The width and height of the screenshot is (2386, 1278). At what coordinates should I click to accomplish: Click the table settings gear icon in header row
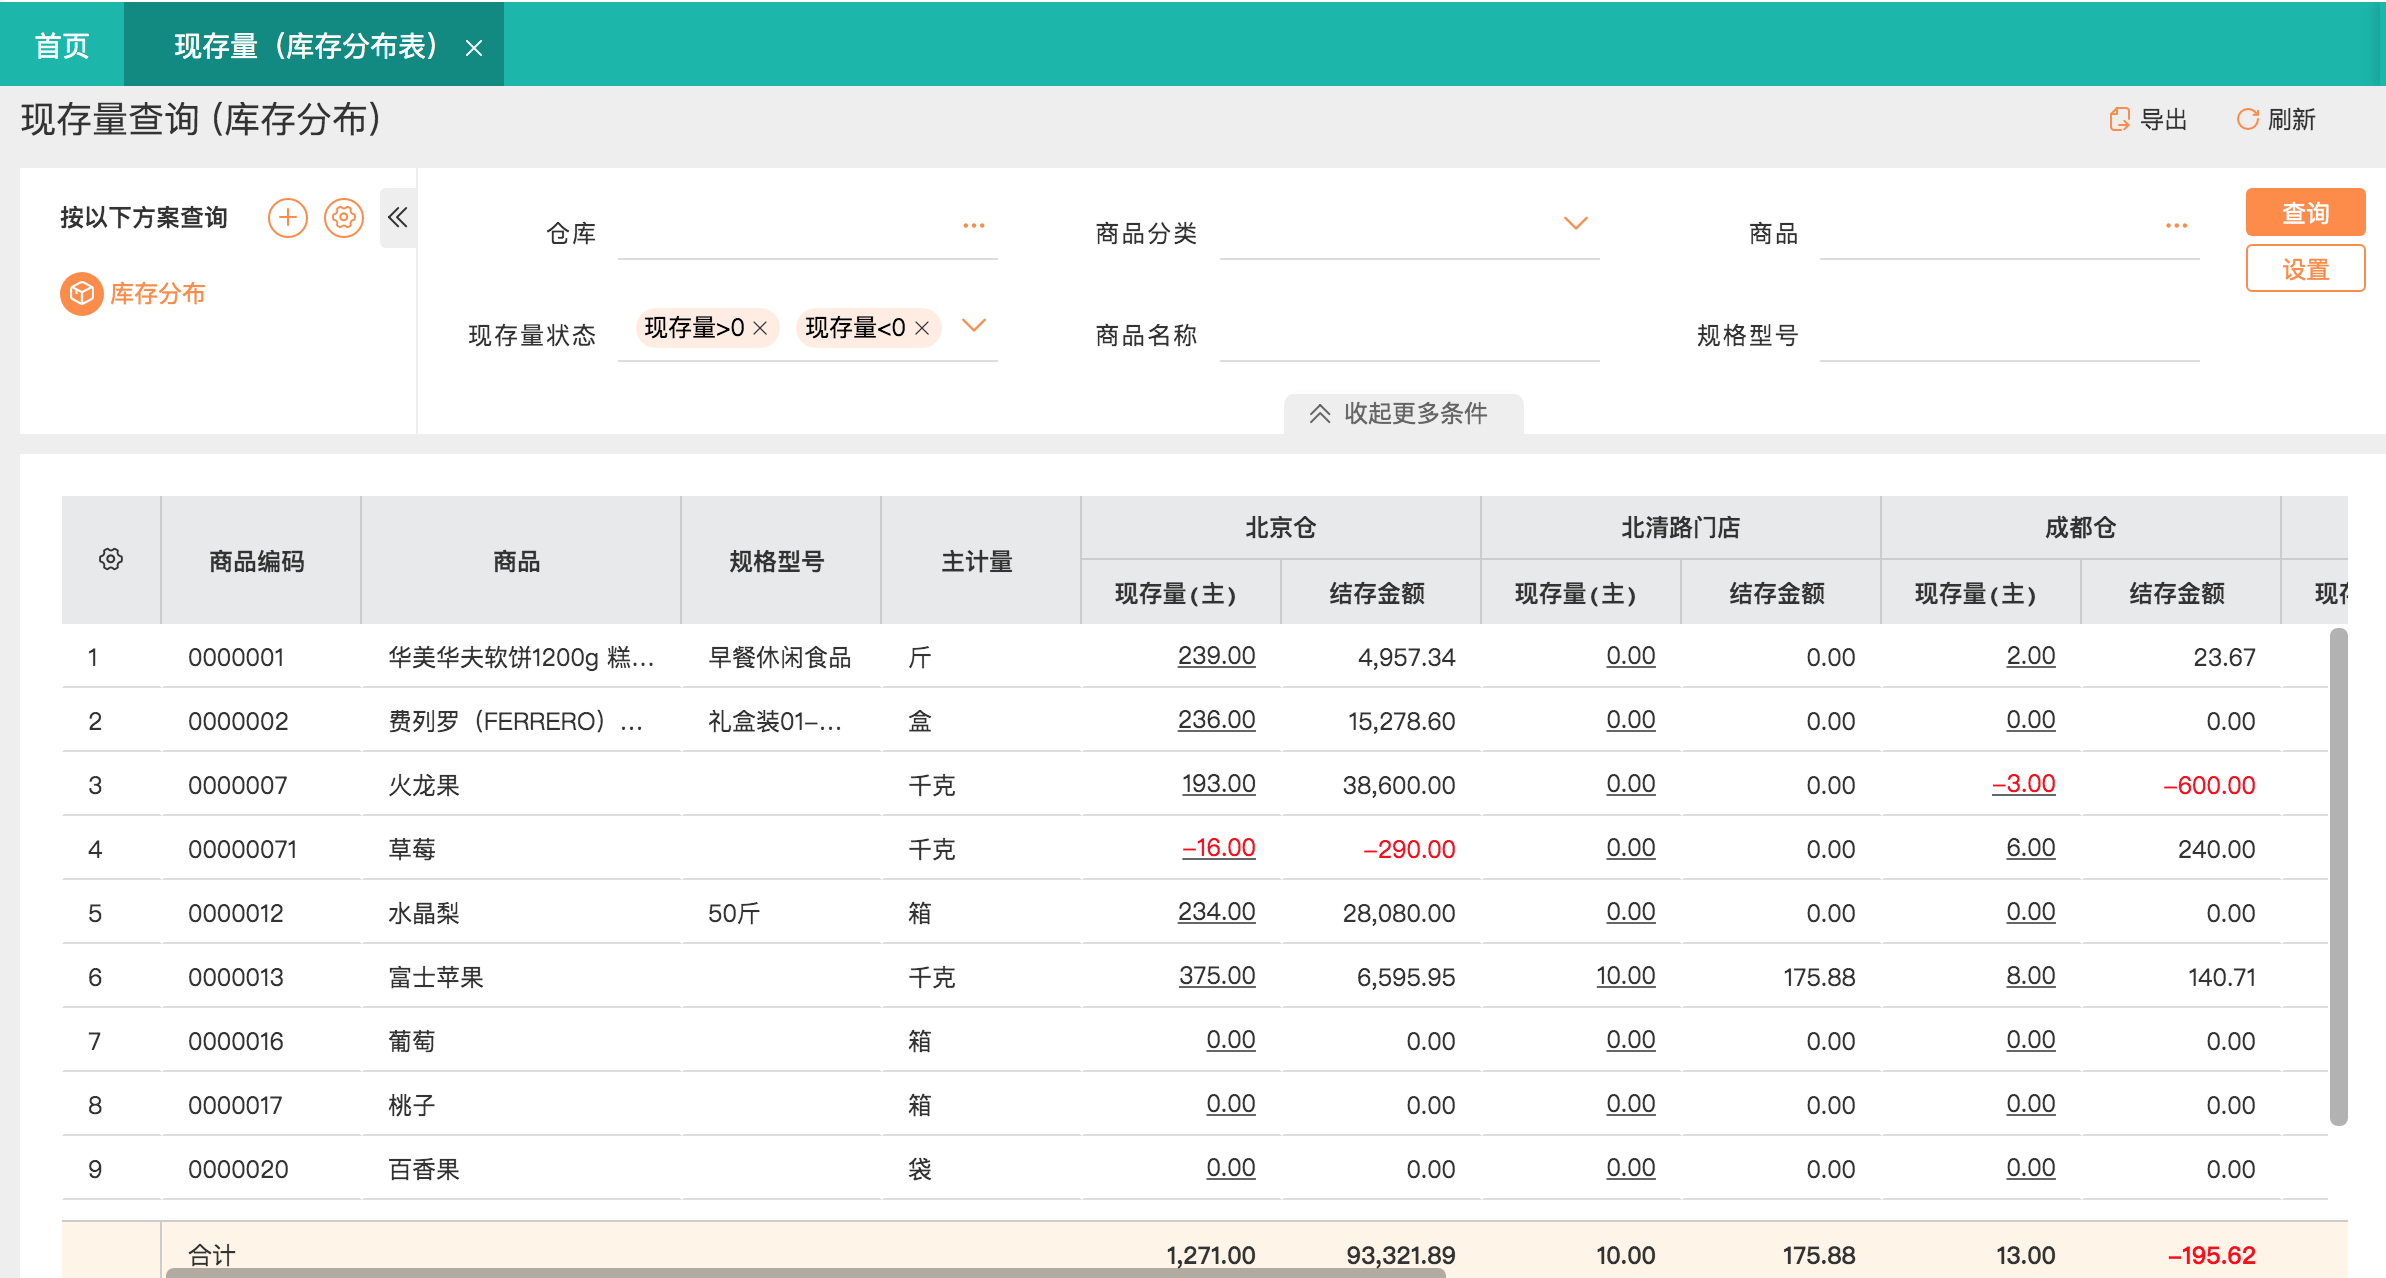[112, 559]
